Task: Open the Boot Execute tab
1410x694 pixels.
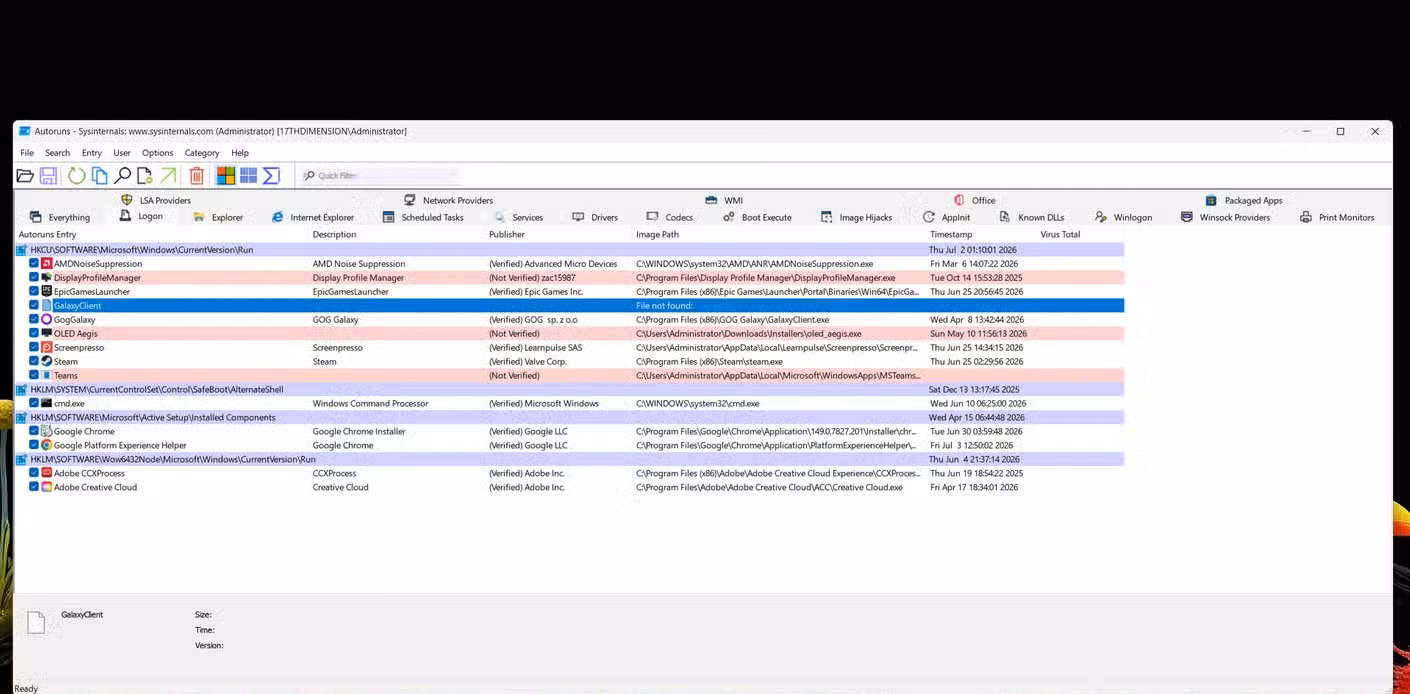Action: click(757, 217)
